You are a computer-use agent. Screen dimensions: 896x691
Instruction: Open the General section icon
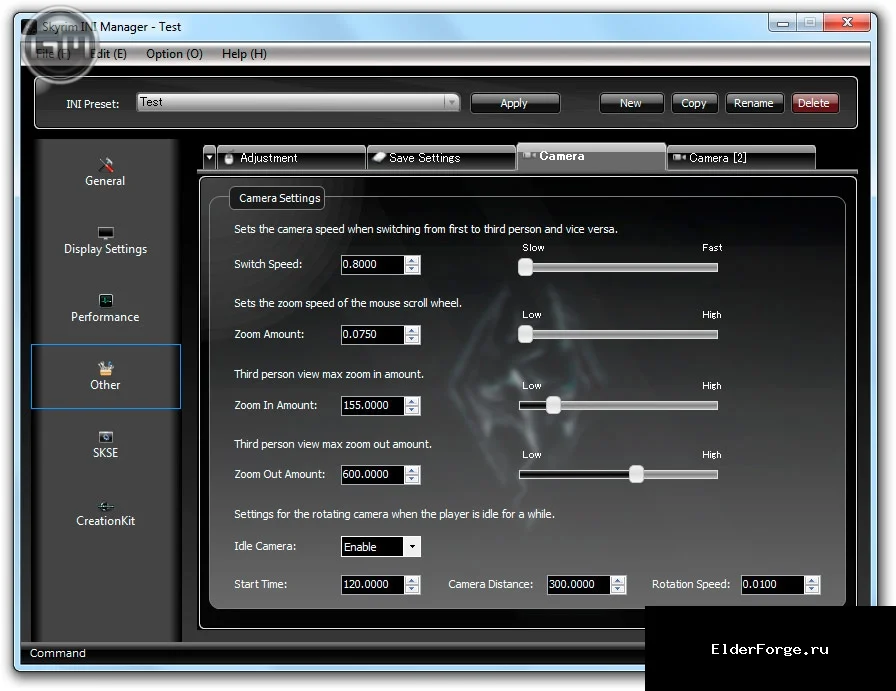coord(106,164)
